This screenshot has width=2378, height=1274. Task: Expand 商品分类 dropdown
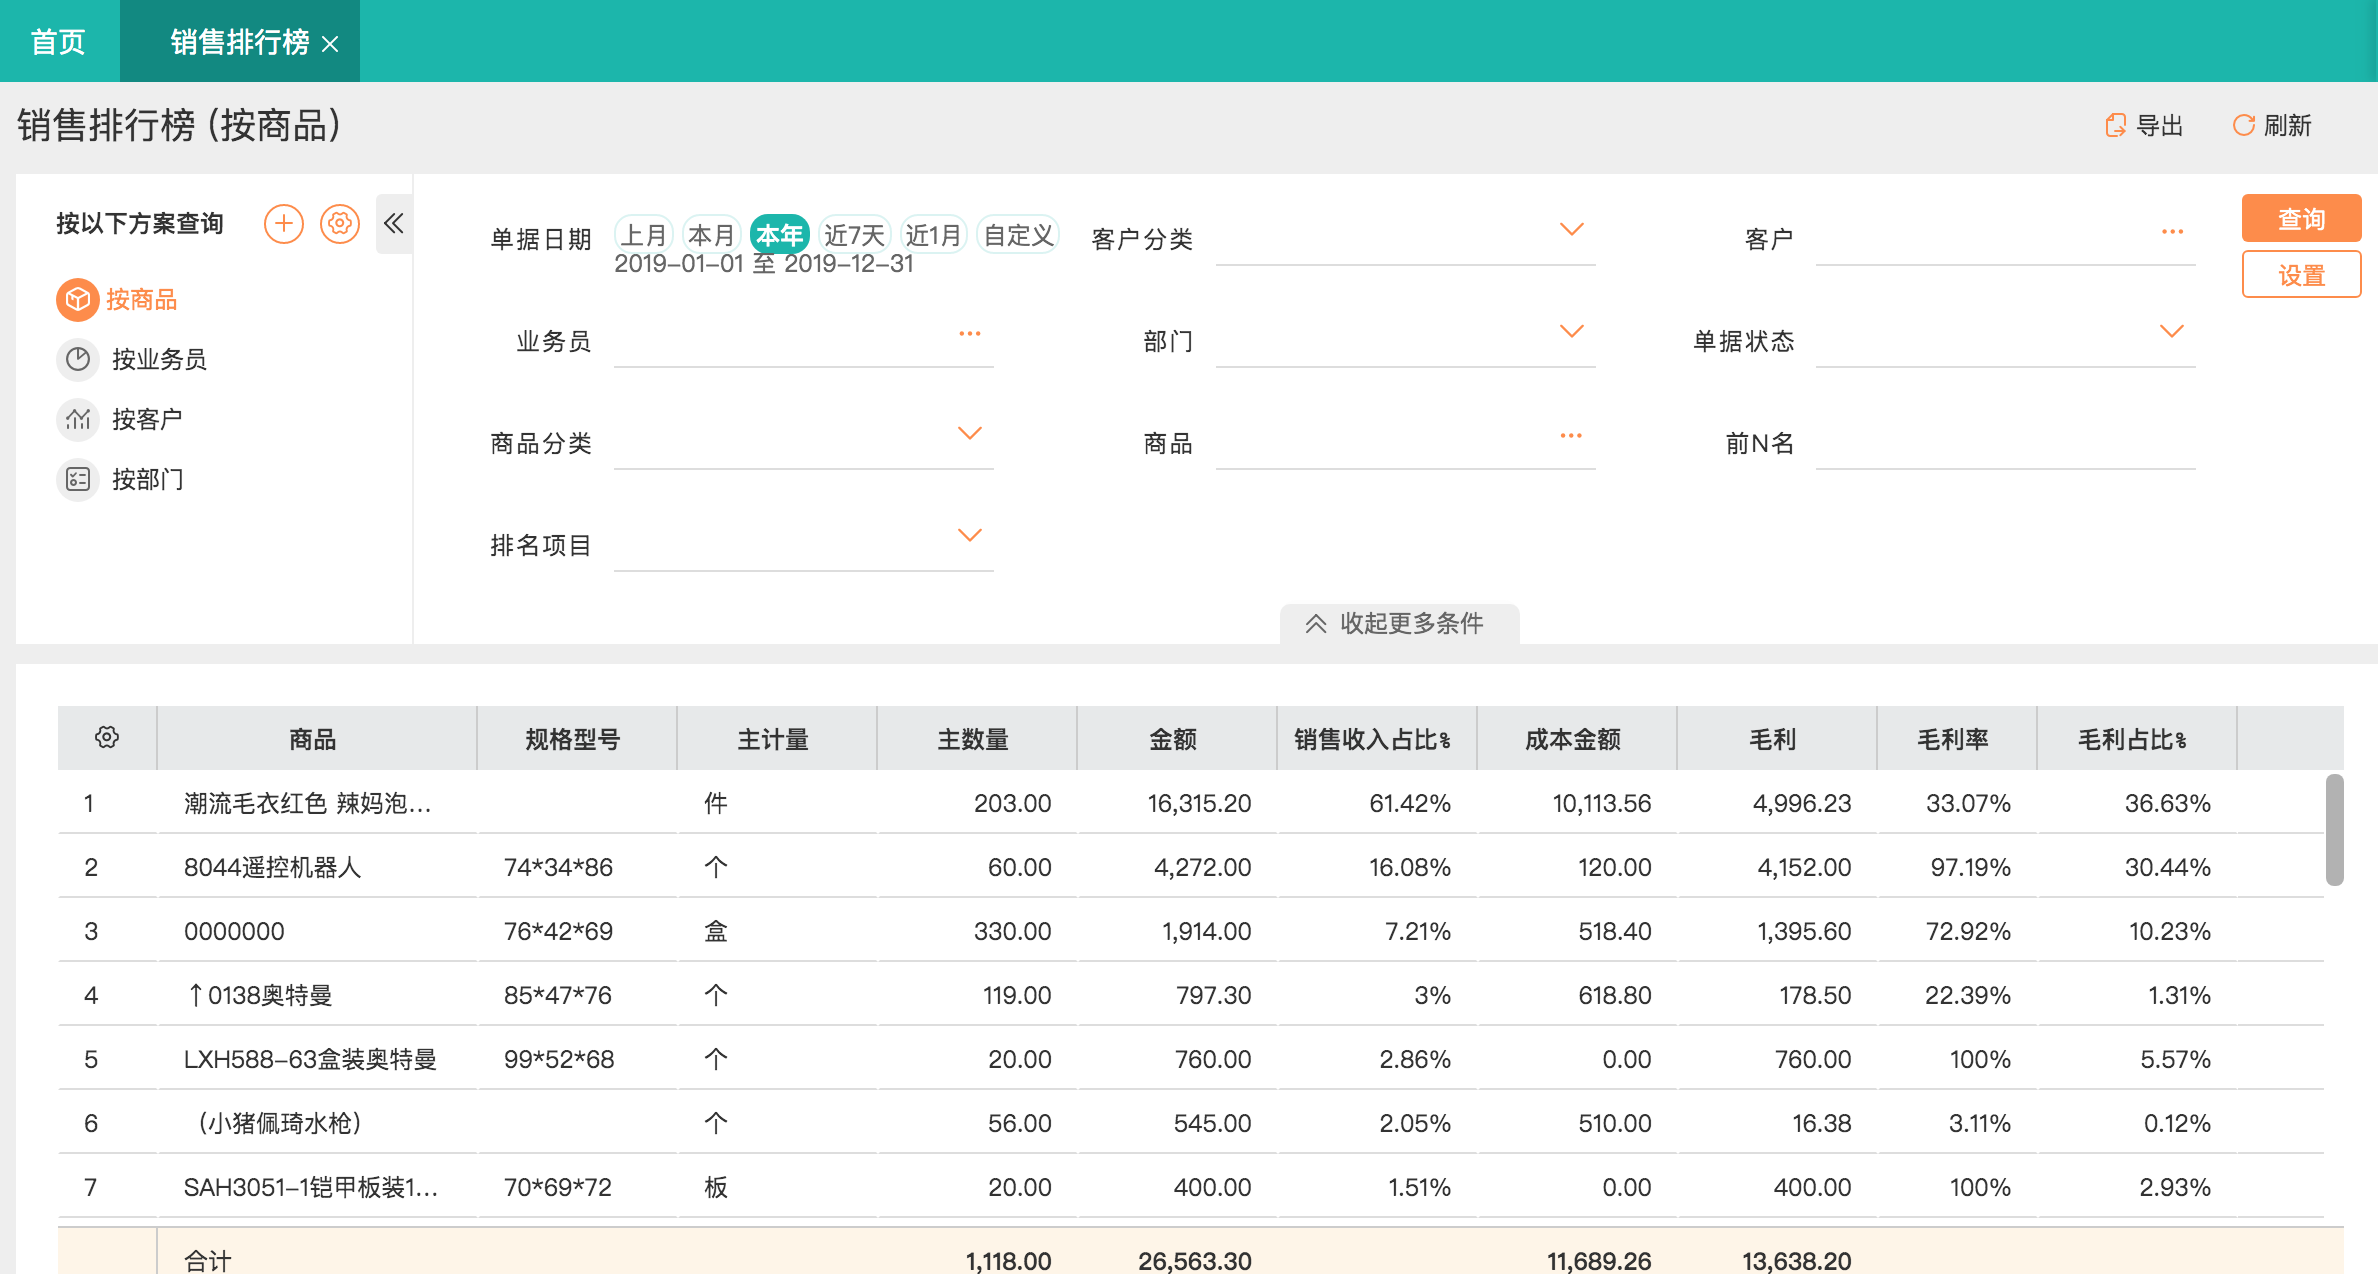pyautogui.click(x=970, y=440)
